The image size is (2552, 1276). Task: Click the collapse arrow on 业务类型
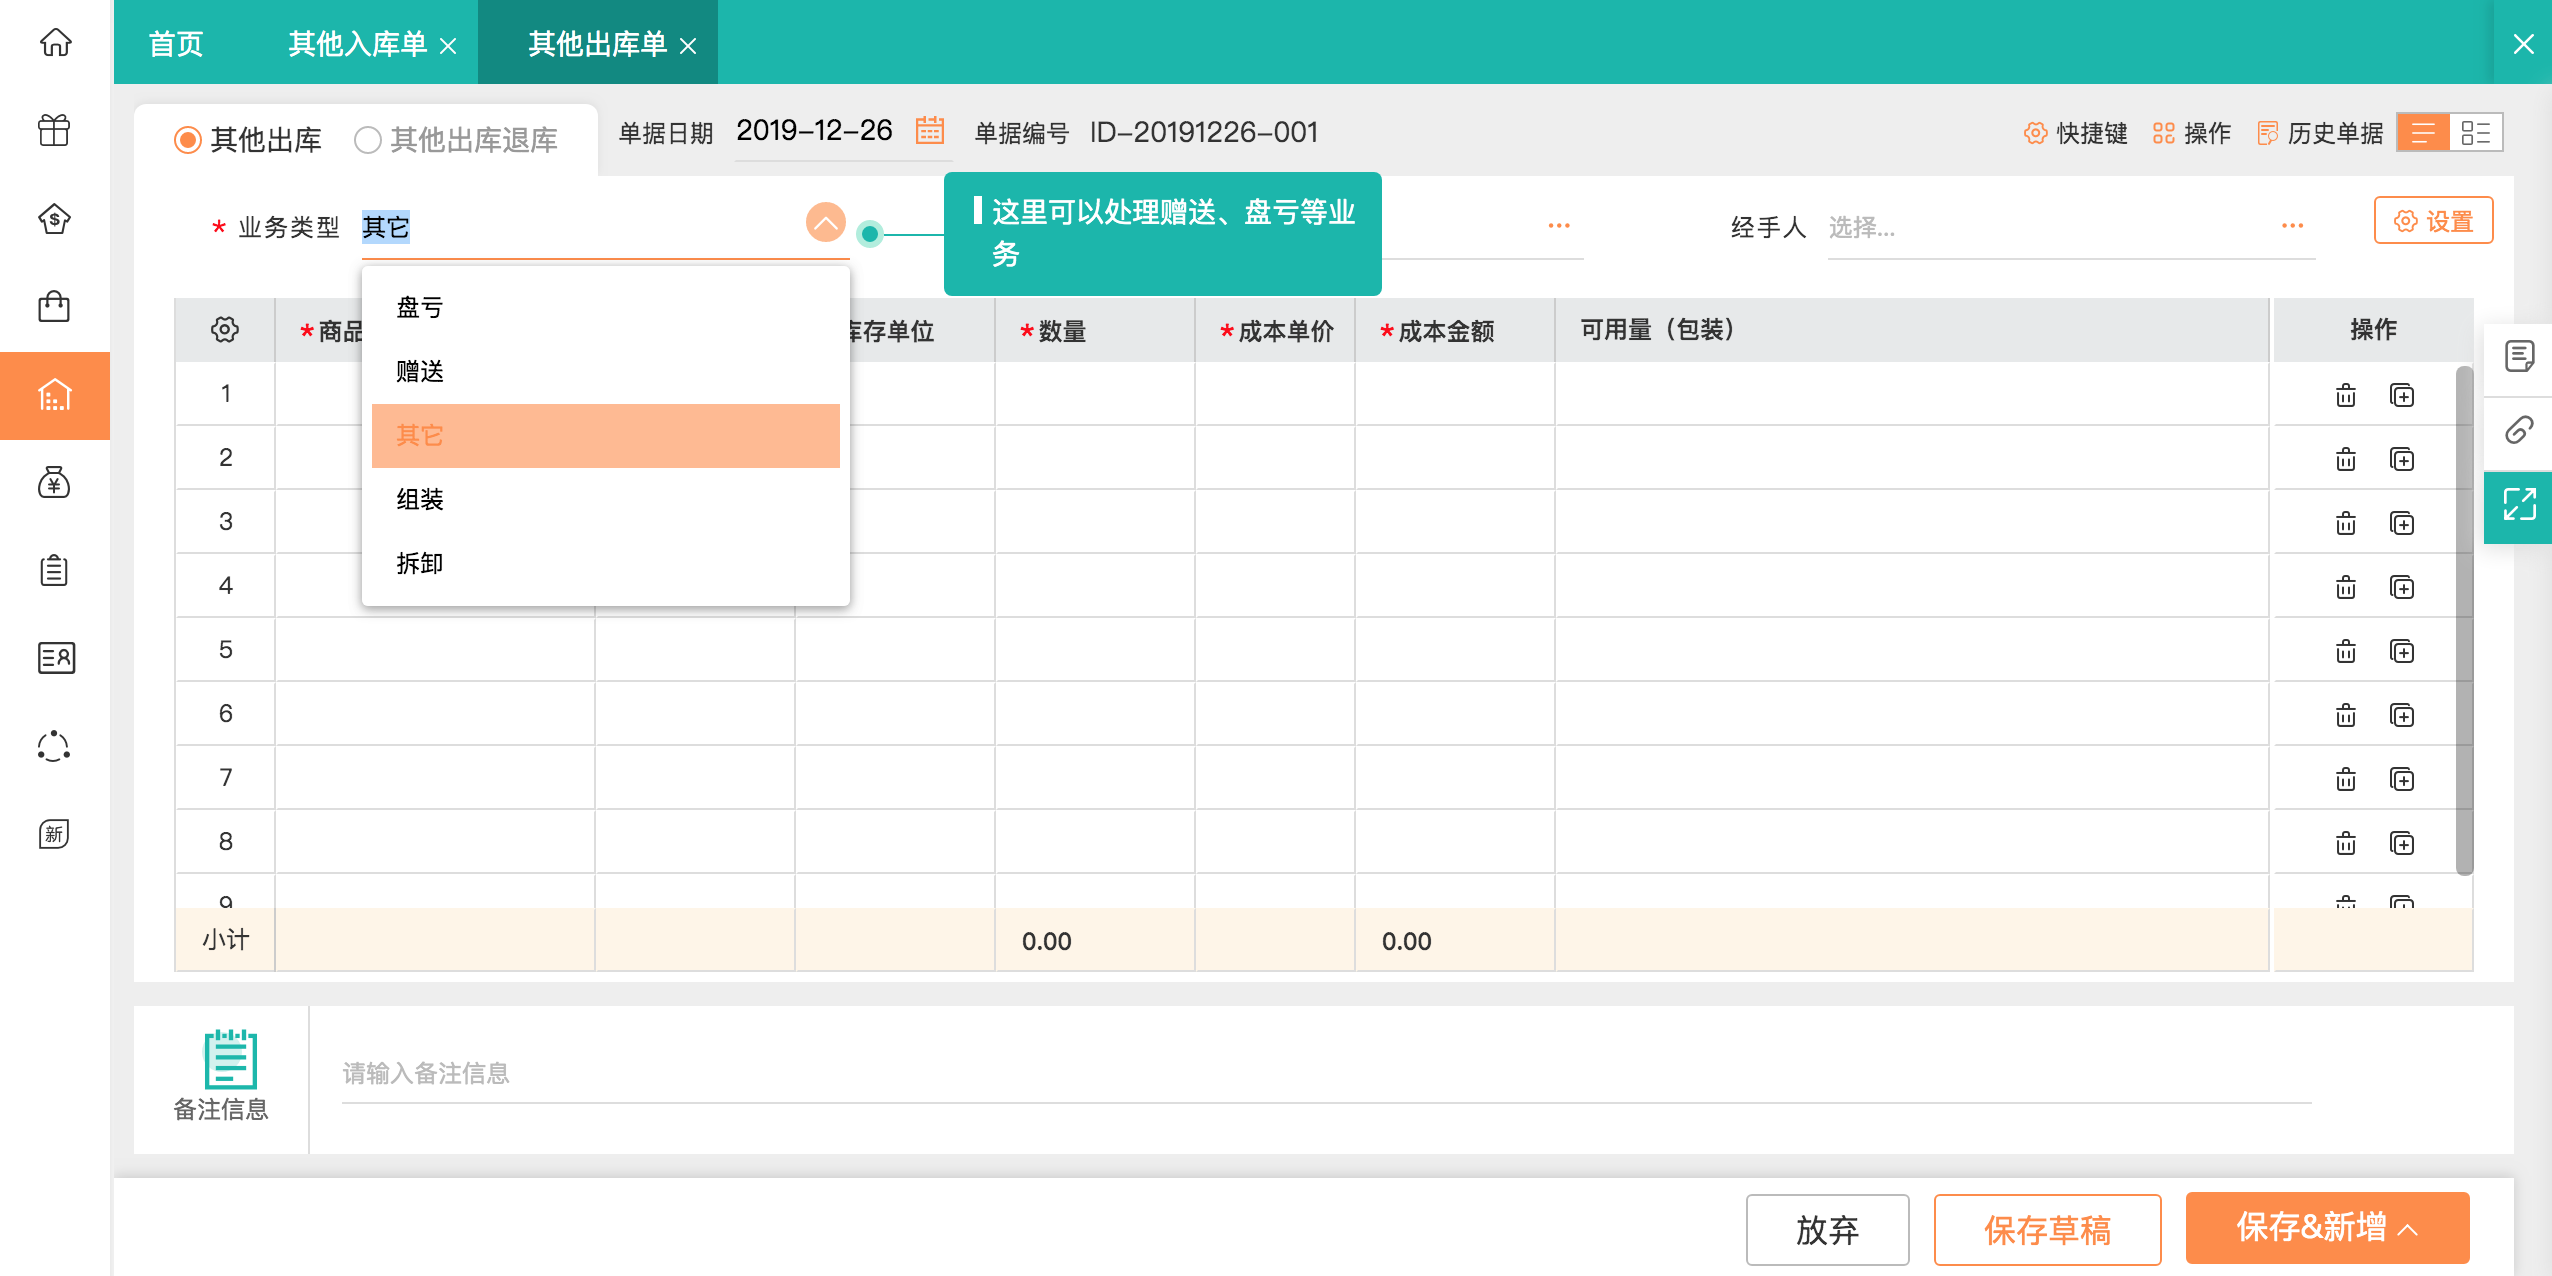(x=828, y=225)
